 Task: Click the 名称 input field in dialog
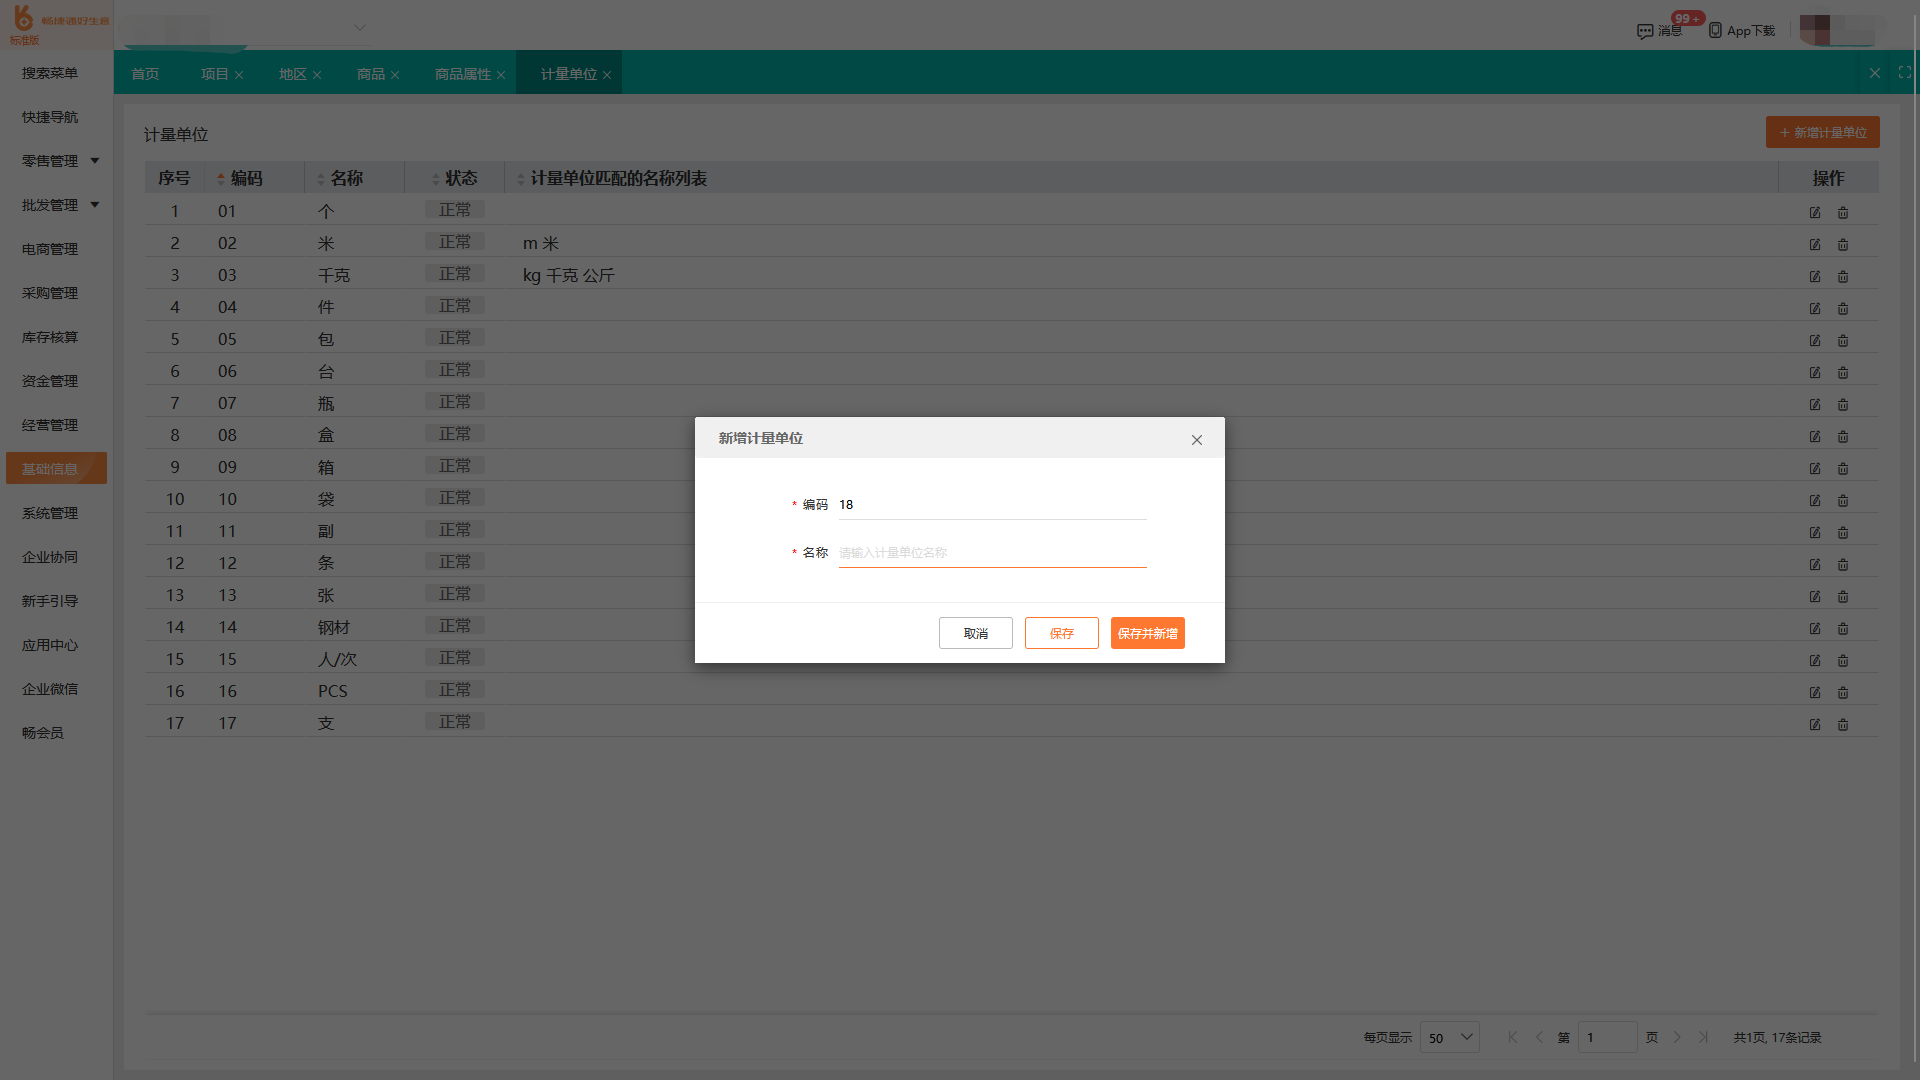[x=993, y=553]
